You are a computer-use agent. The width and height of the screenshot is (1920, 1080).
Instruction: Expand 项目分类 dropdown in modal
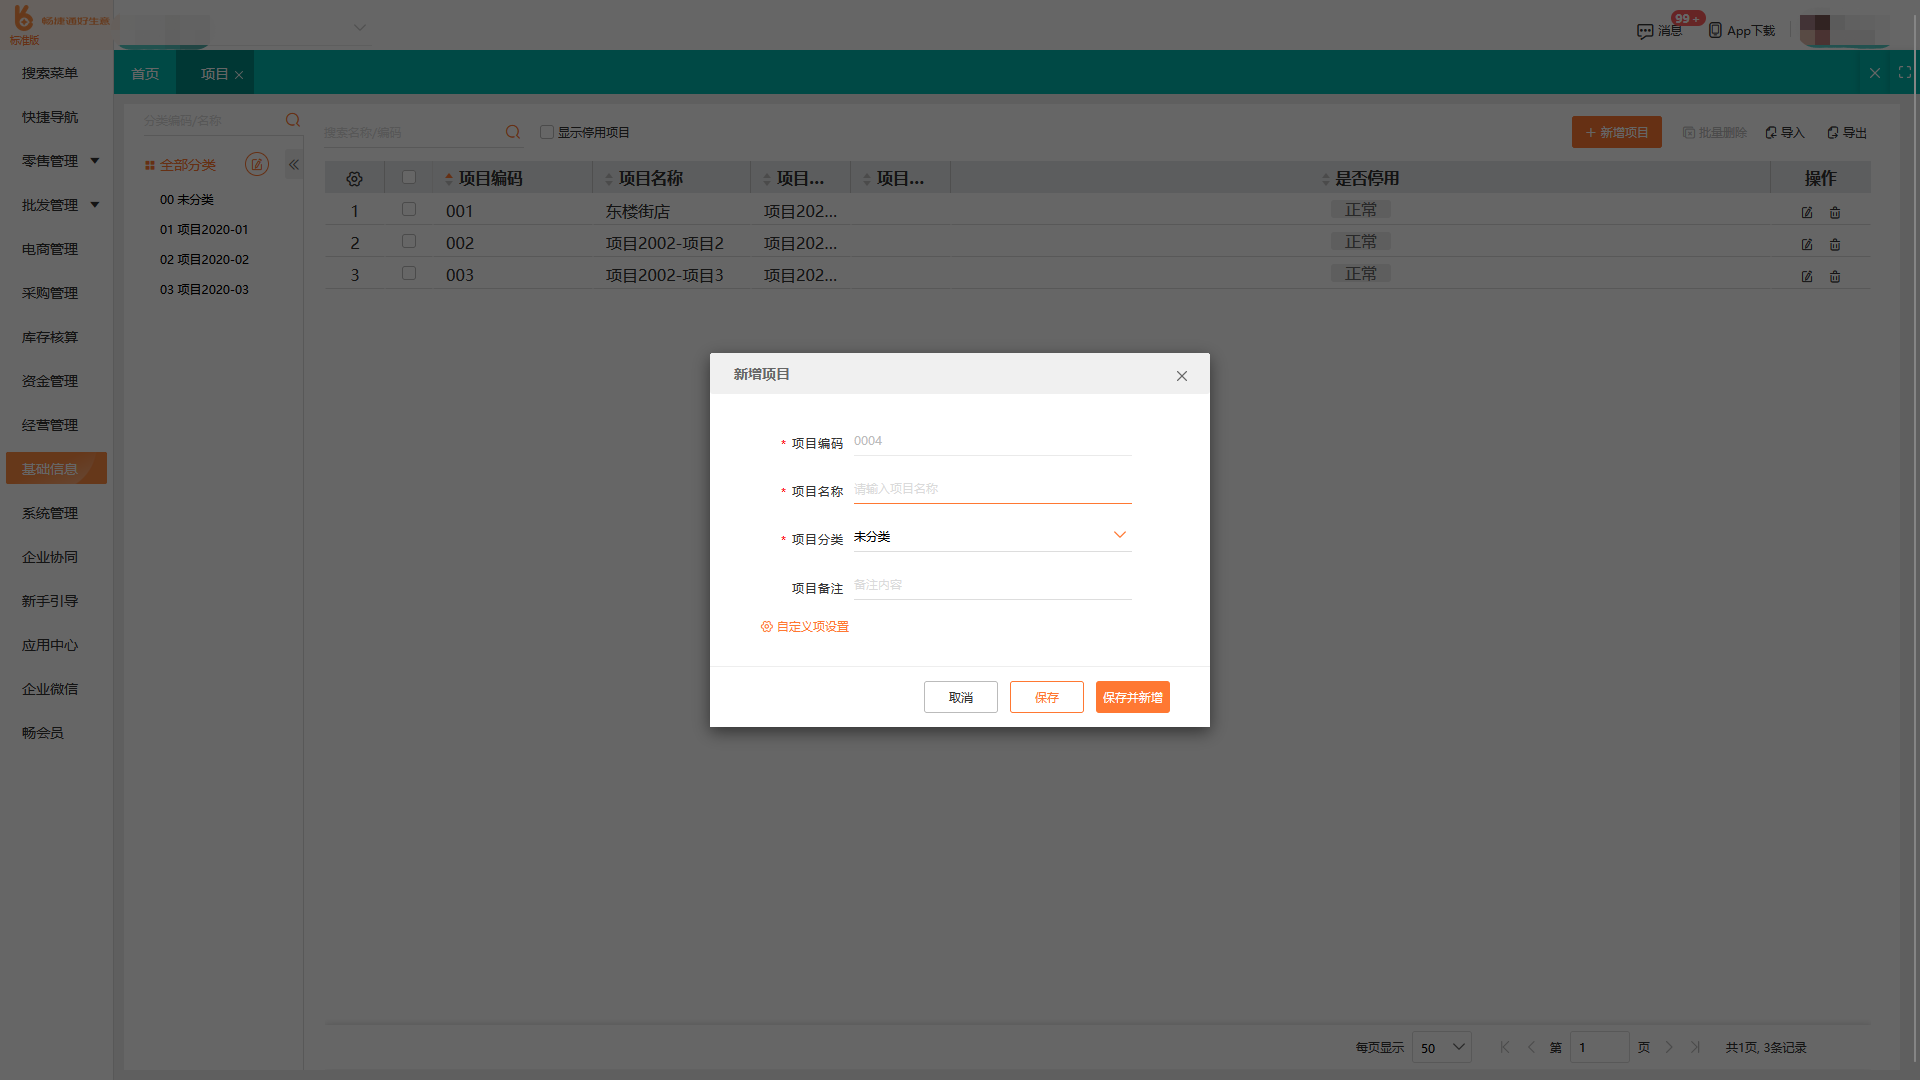[1120, 535]
